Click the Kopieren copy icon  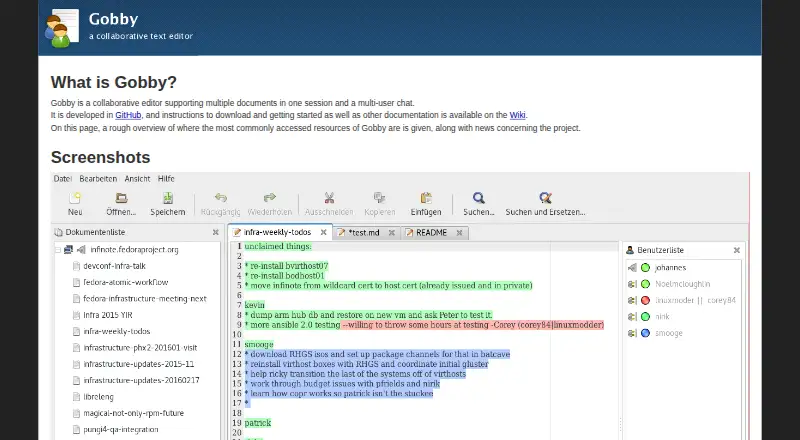tap(380, 198)
